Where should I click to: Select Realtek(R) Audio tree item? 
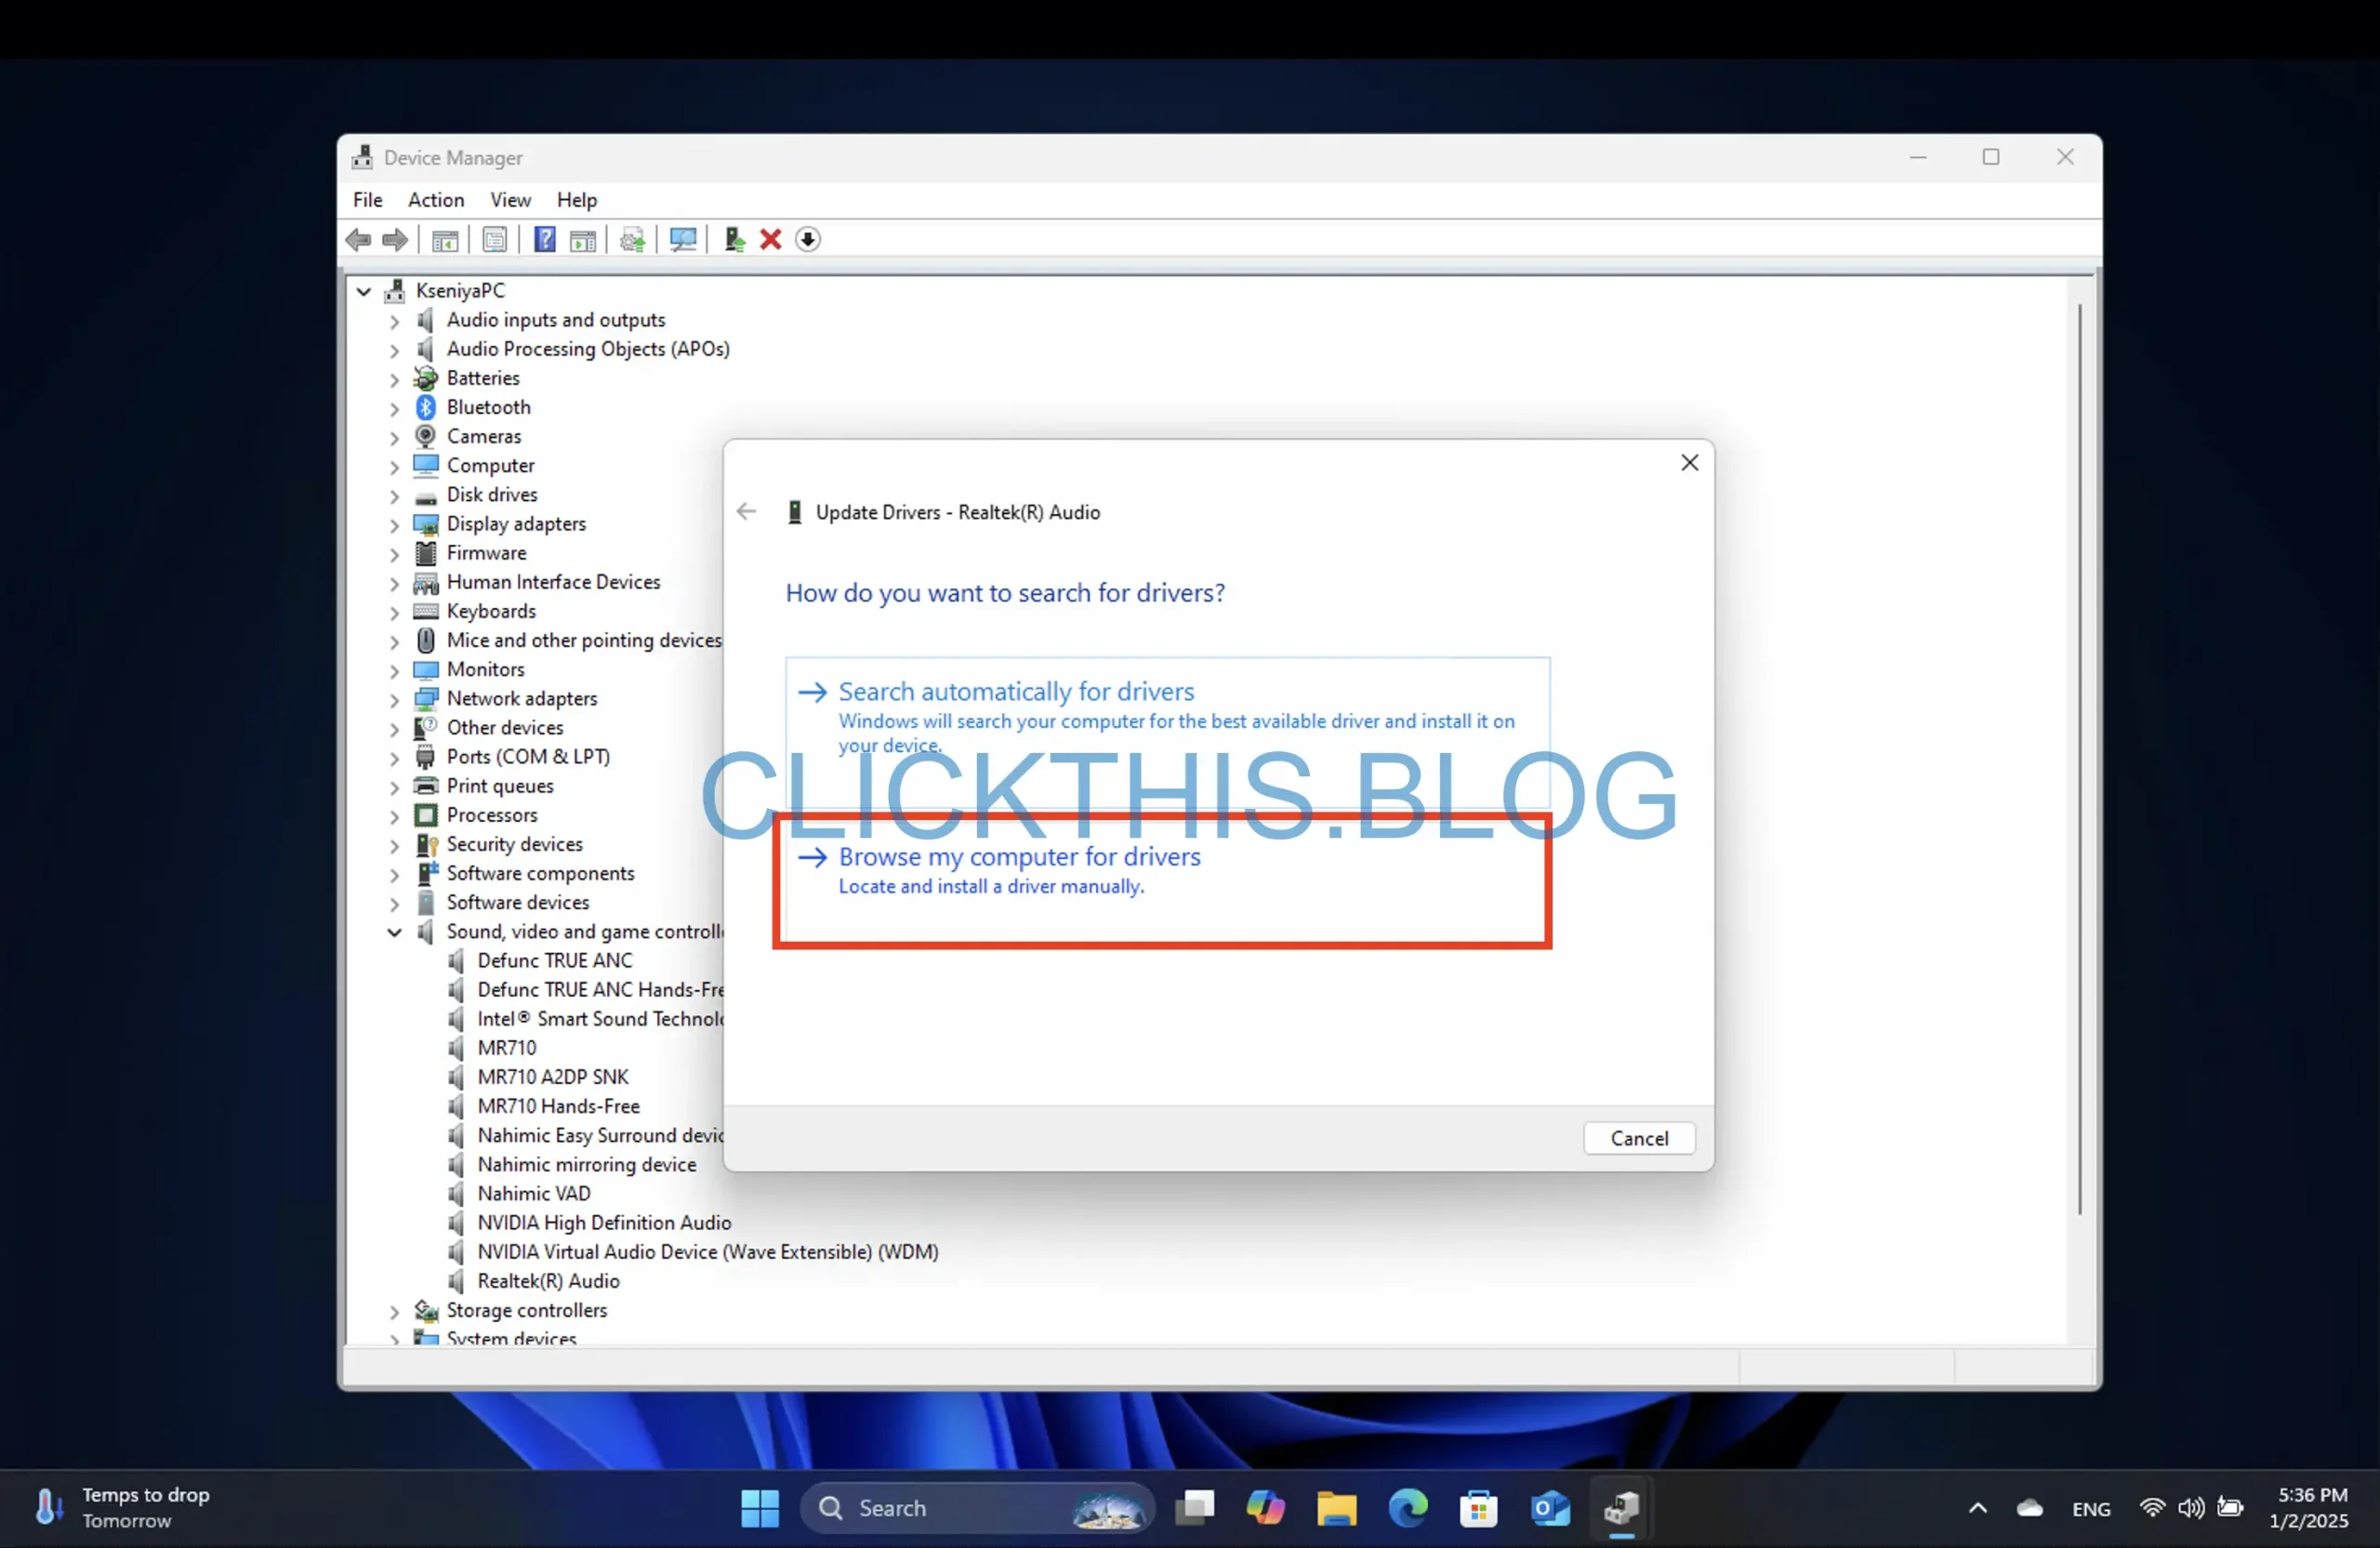(x=549, y=1279)
